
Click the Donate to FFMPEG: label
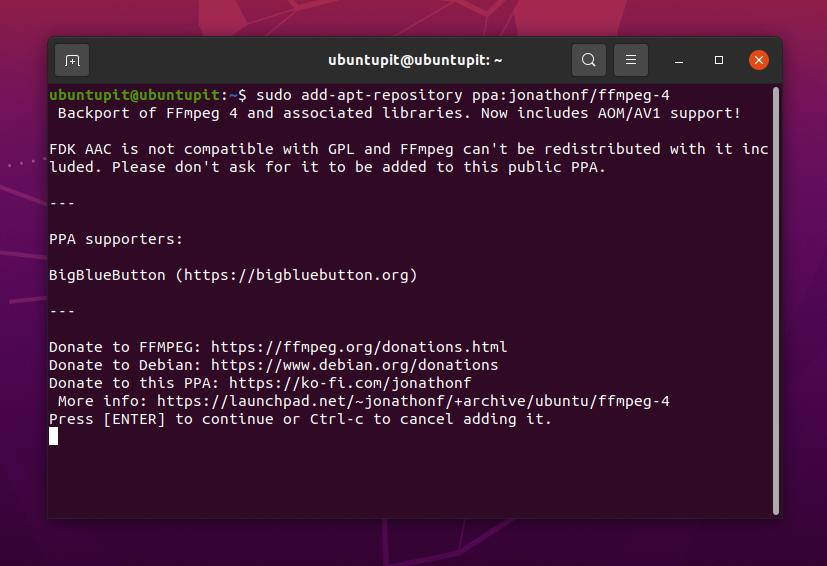pos(125,347)
